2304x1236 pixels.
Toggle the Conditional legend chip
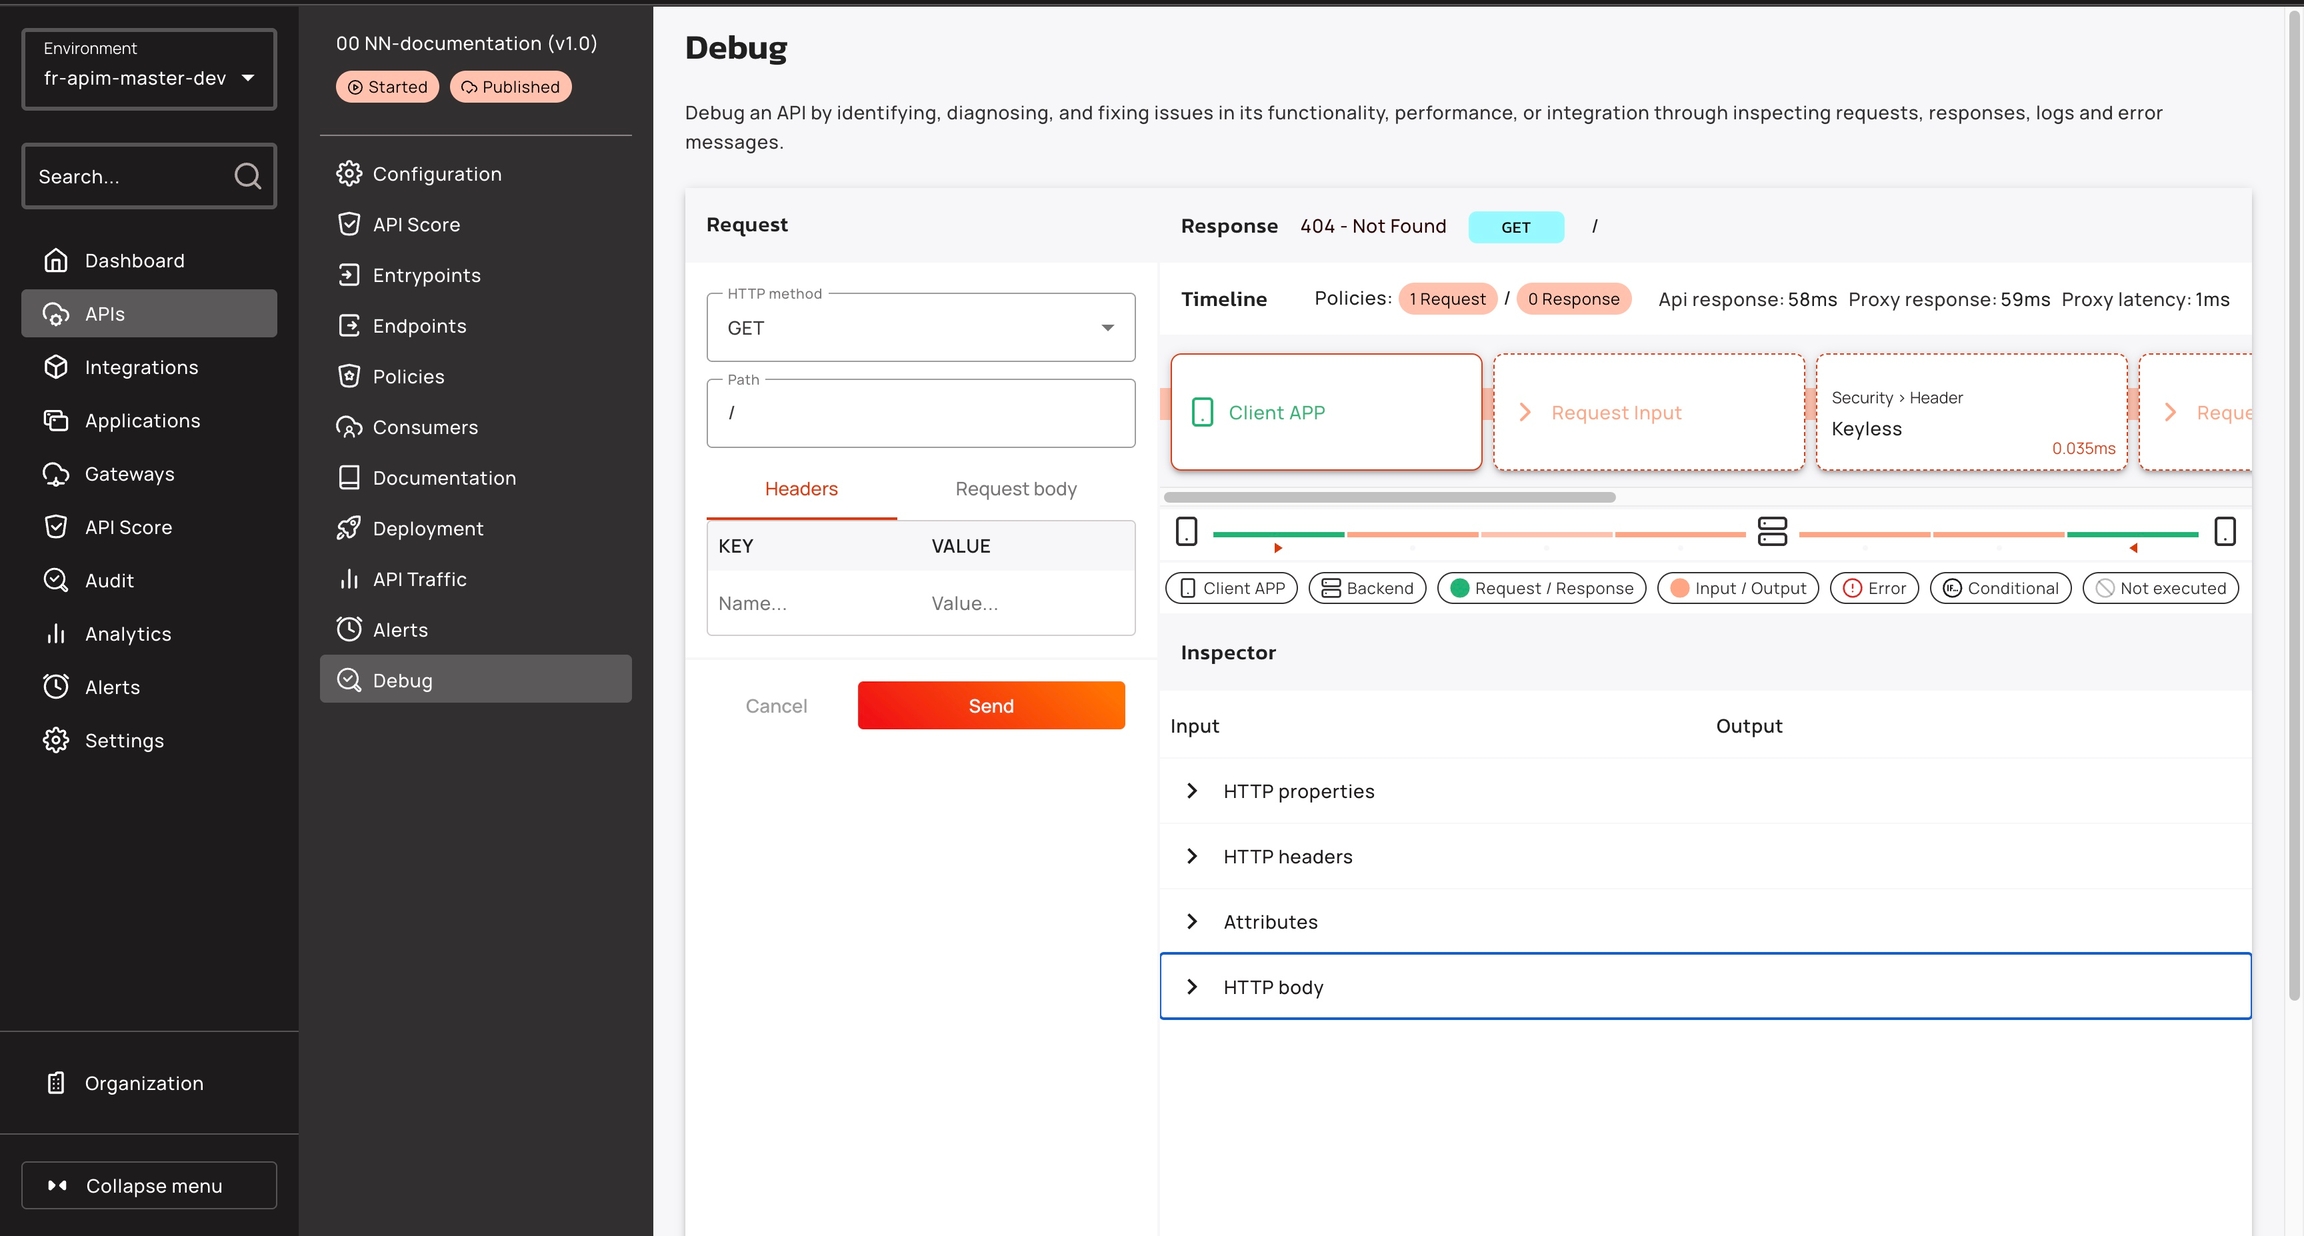pos(2000,588)
